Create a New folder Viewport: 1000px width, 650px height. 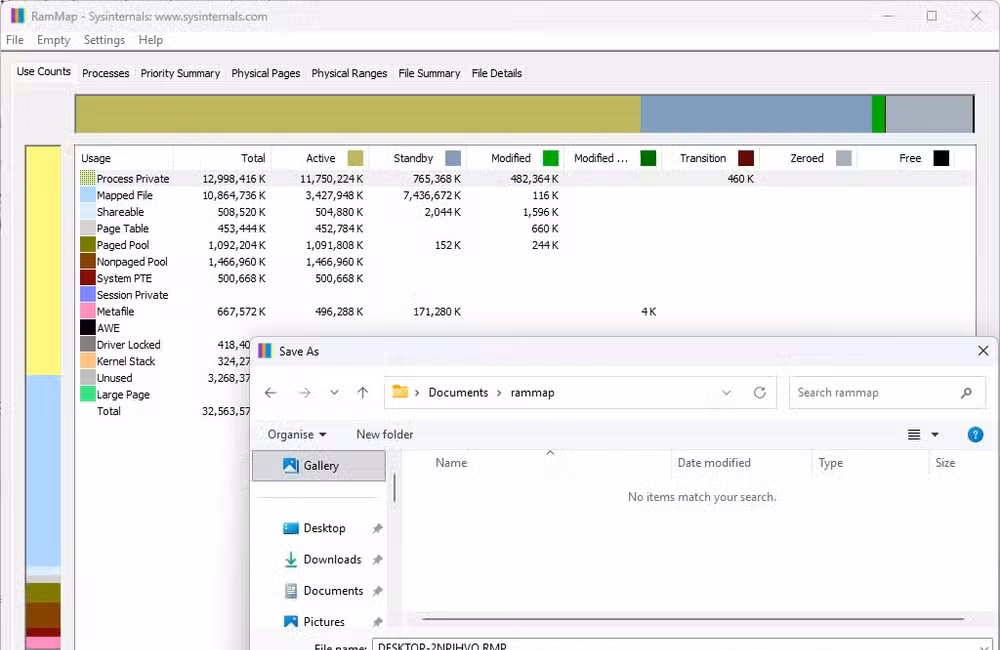point(385,434)
